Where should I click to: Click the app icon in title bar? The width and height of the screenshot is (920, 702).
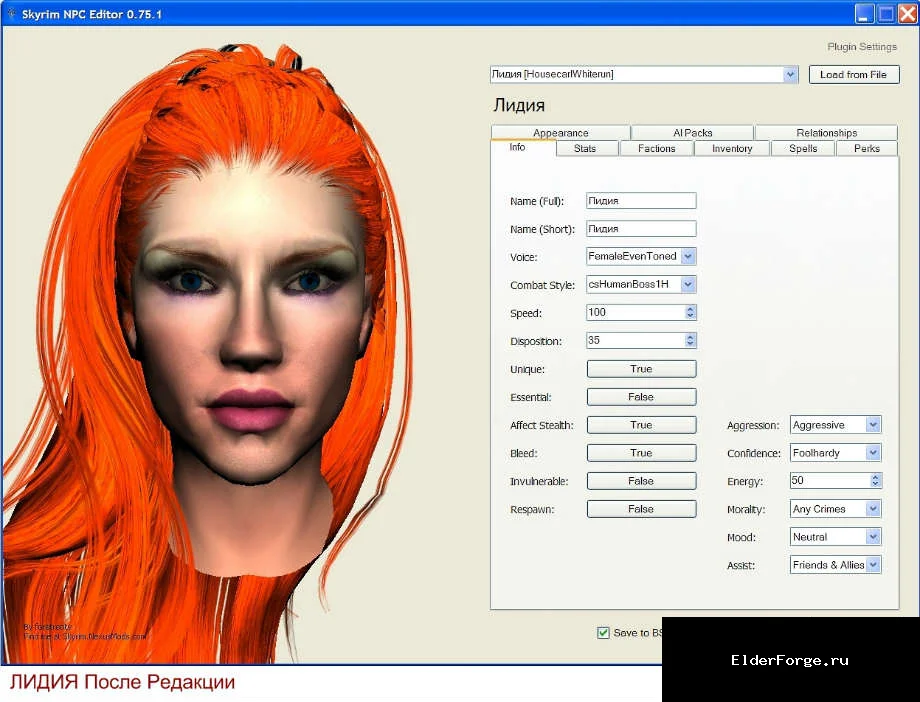[x=11, y=14]
